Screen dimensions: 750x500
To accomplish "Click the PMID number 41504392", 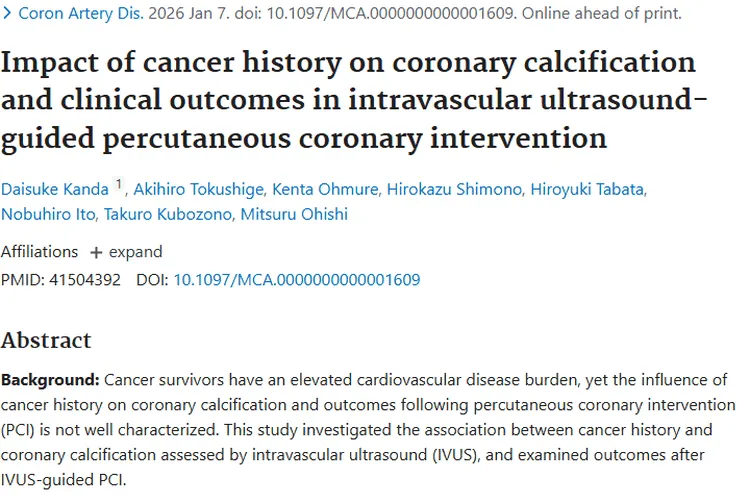I will [x=85, y=279].
